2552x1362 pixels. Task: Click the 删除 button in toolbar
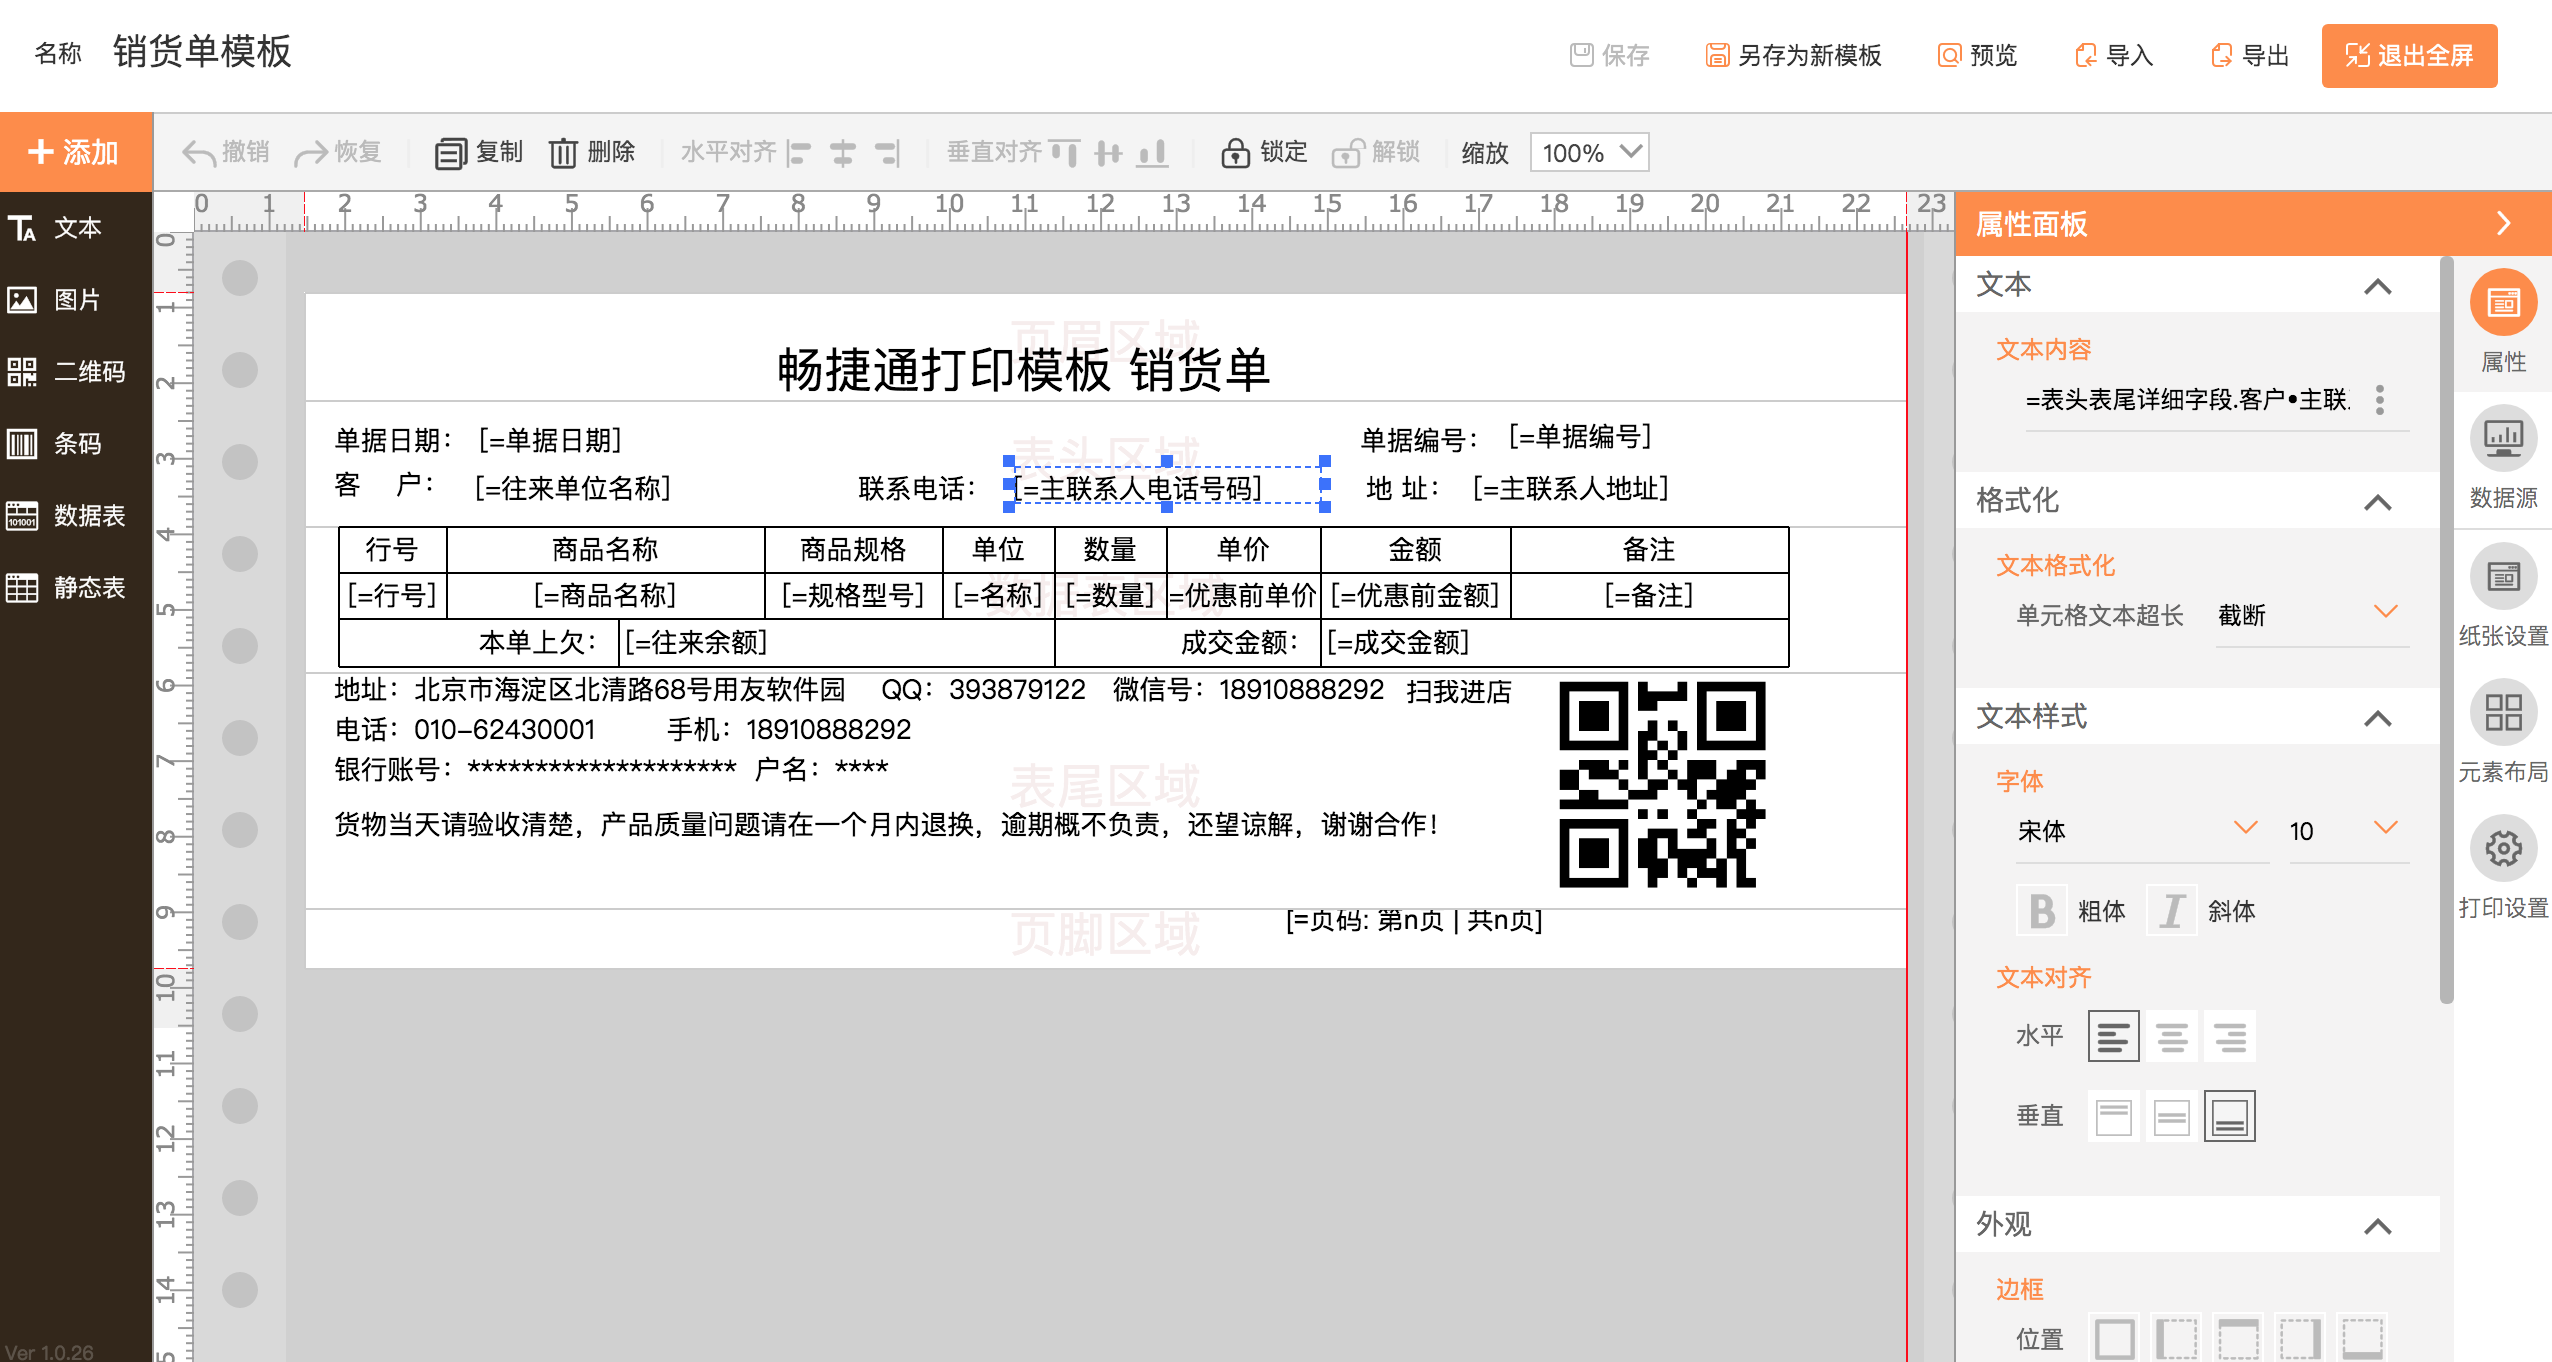(x=592, y=154)
